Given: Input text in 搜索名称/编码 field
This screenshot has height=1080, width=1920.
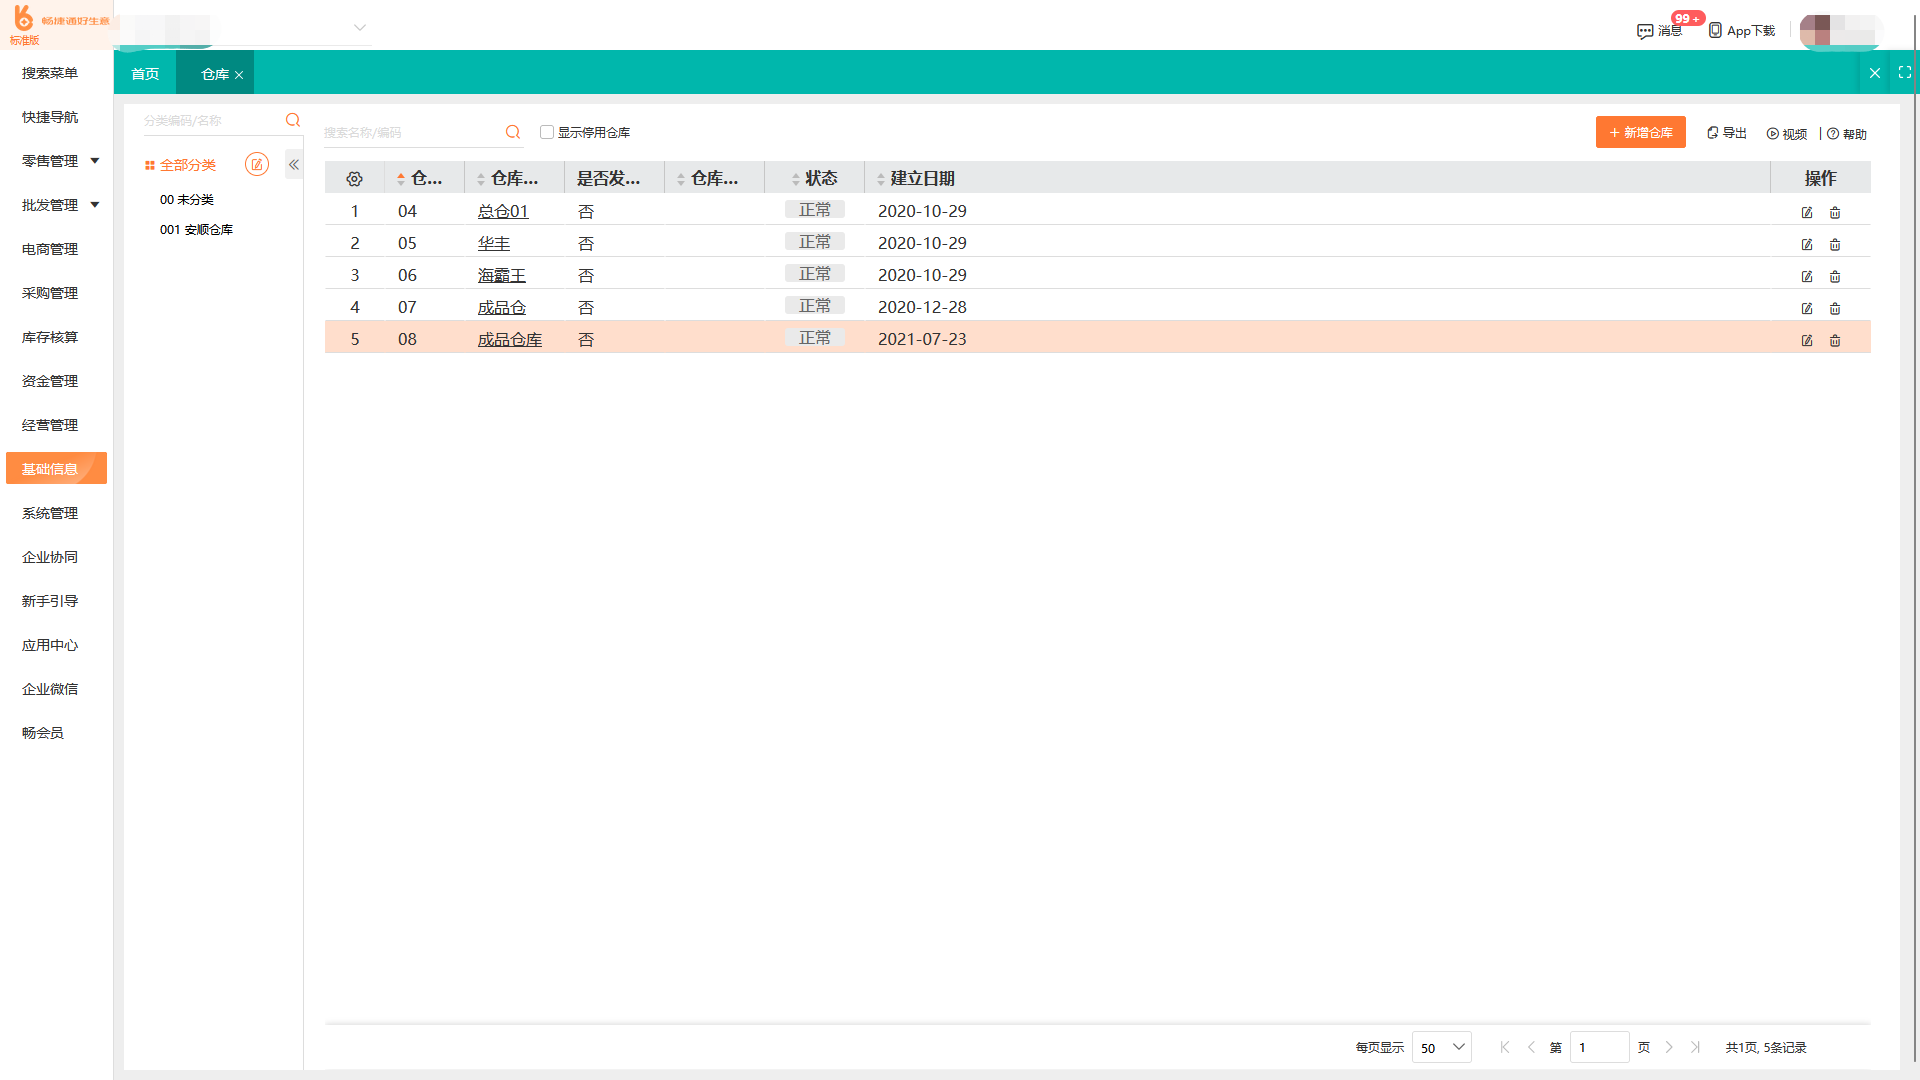Looking at the screenshot, I should [x=411, y=132].
